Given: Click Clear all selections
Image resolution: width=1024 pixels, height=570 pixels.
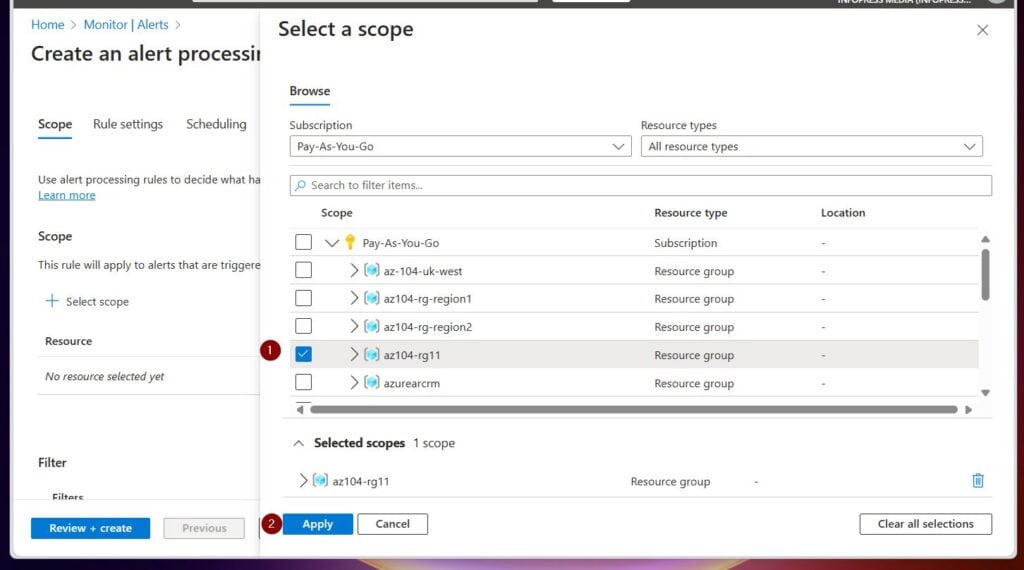Looking at the screenshot, I should pyautogui.click(x=925, y=524).
